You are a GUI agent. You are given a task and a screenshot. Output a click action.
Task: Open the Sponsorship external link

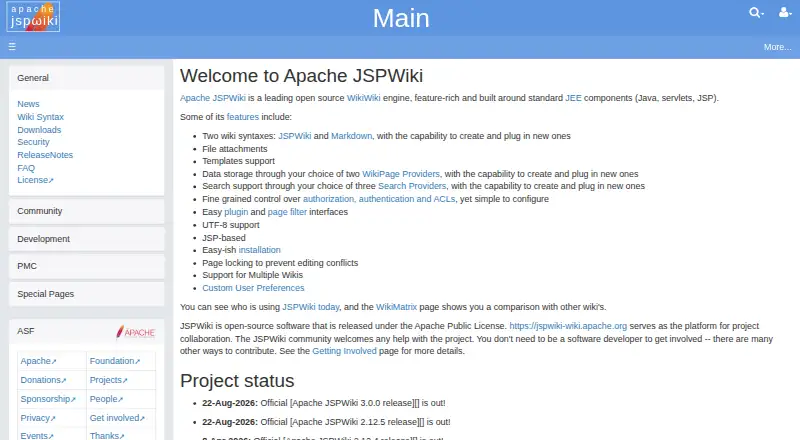pos(48,399)
